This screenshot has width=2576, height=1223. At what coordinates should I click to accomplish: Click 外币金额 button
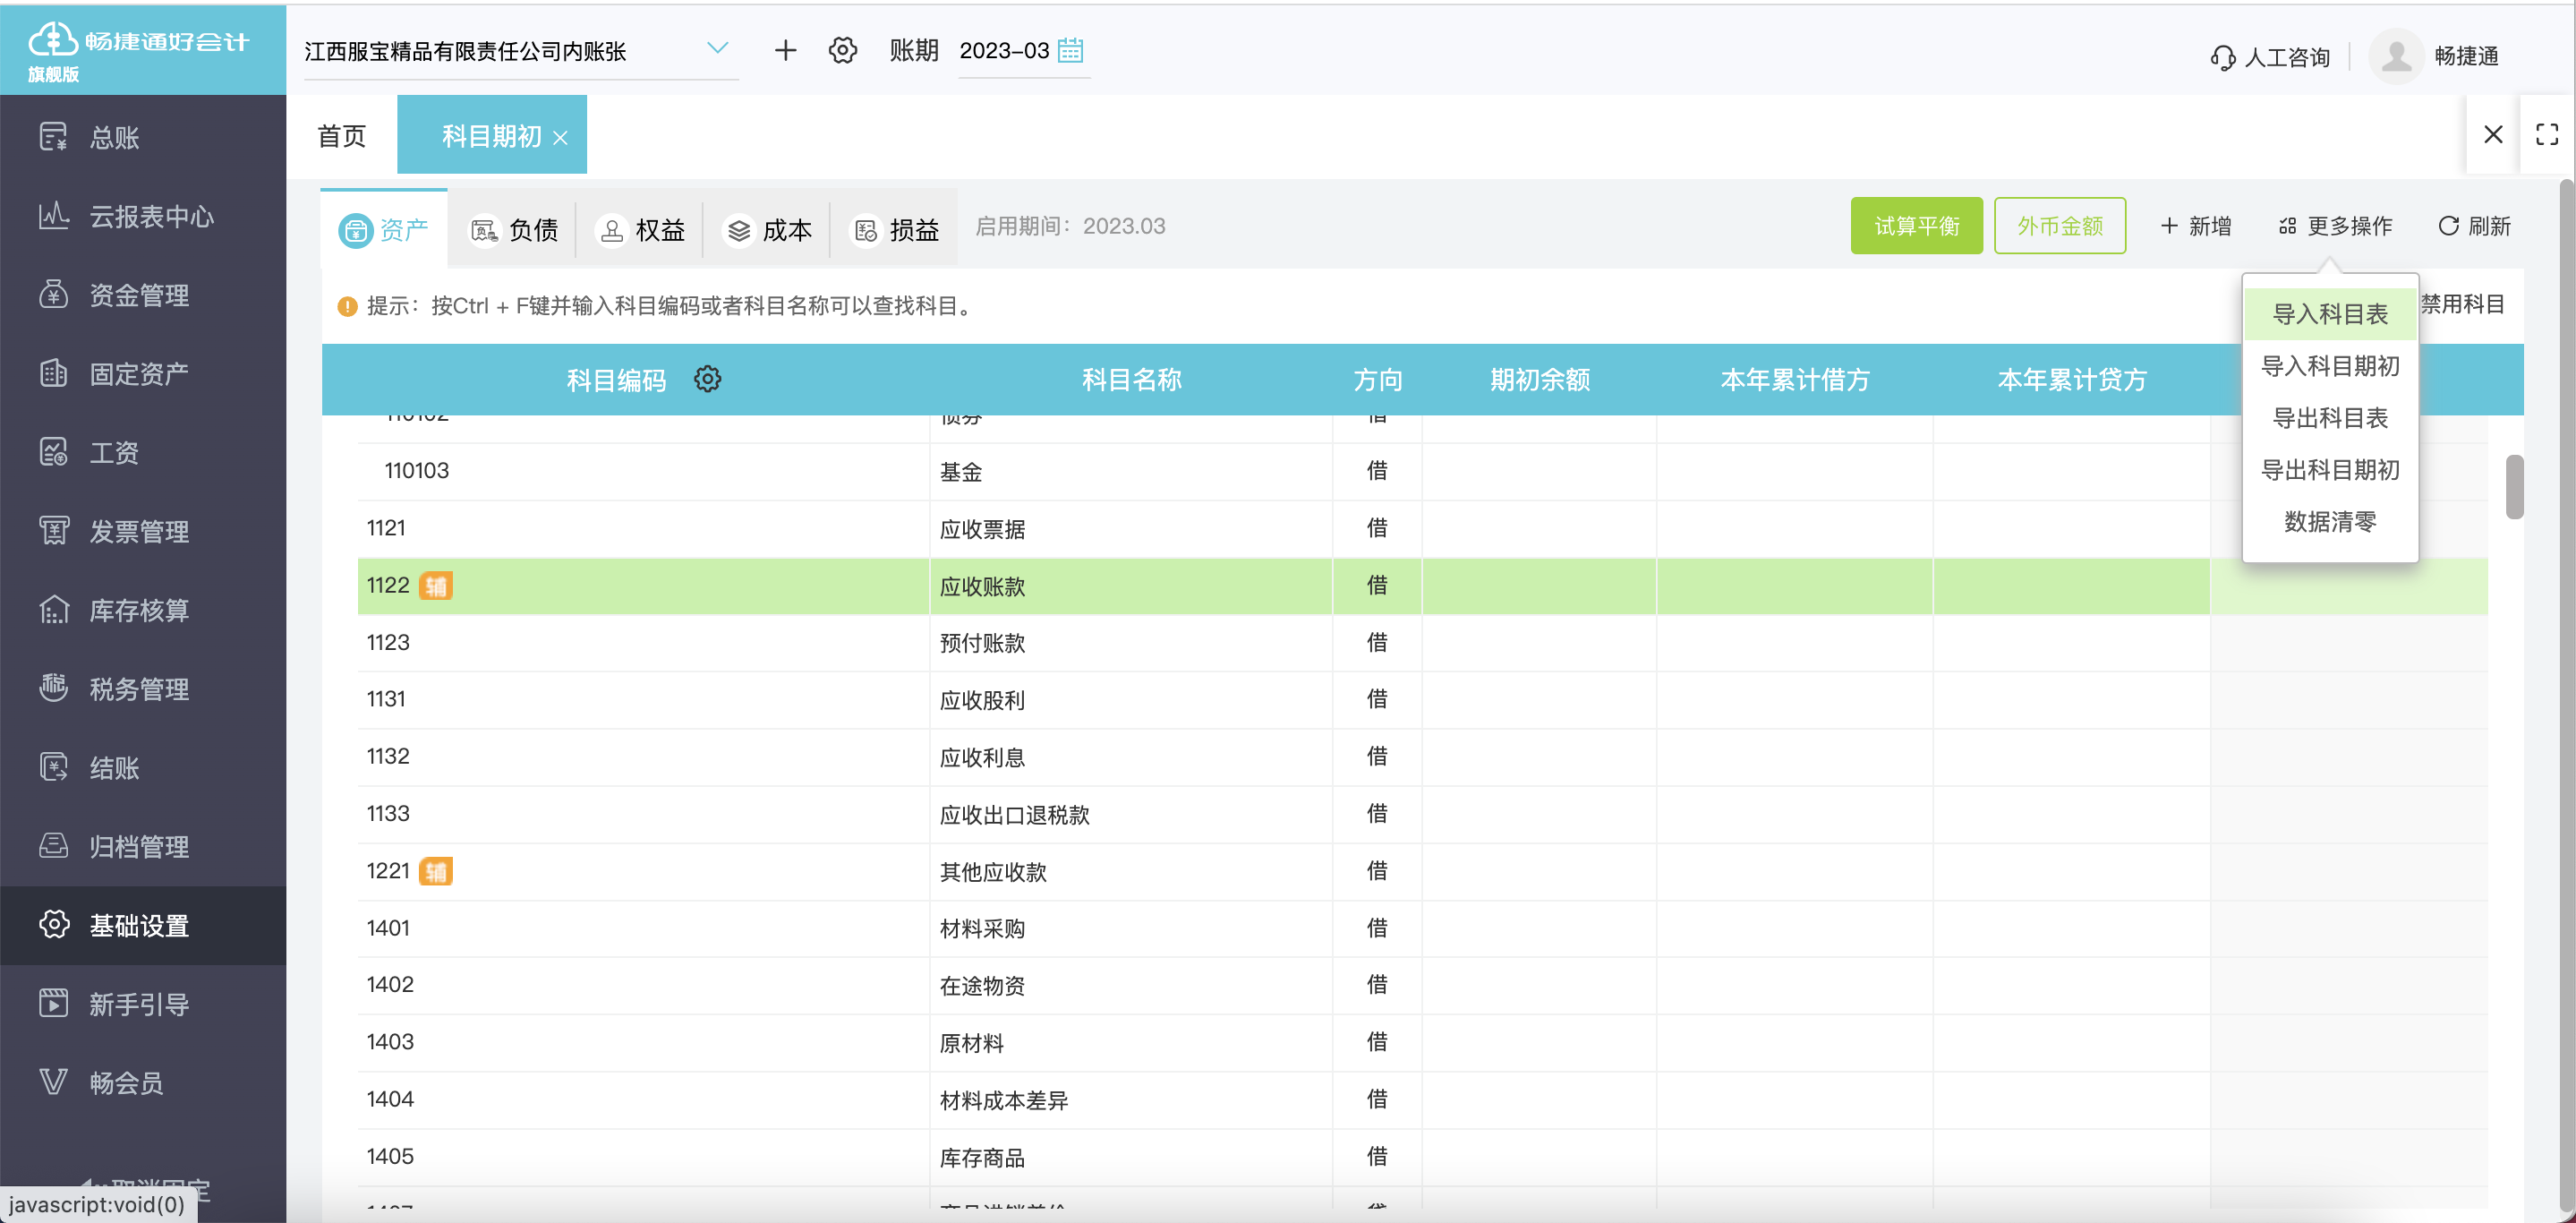coord(2059,227)
